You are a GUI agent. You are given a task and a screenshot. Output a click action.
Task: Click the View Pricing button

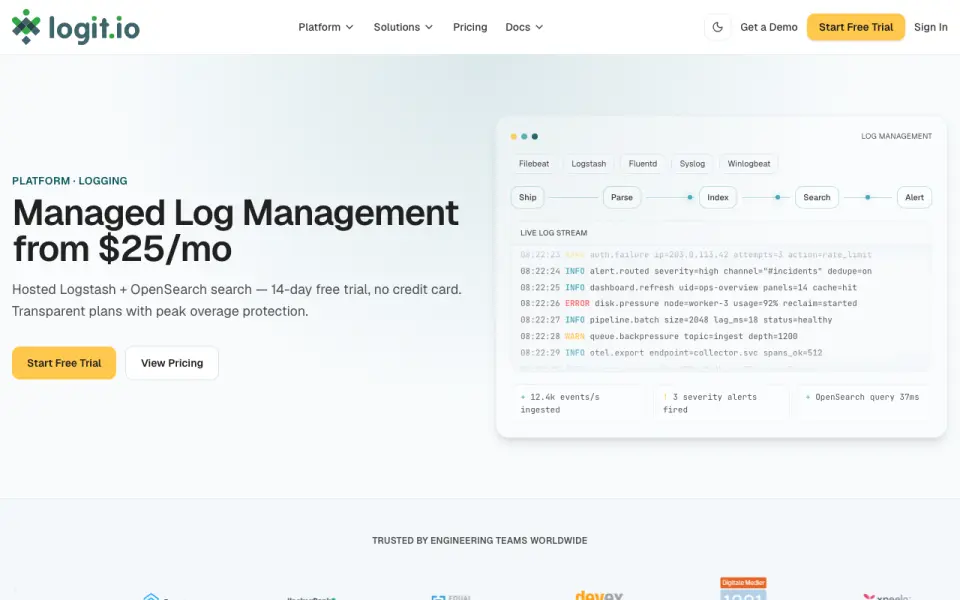coord(172,363)
